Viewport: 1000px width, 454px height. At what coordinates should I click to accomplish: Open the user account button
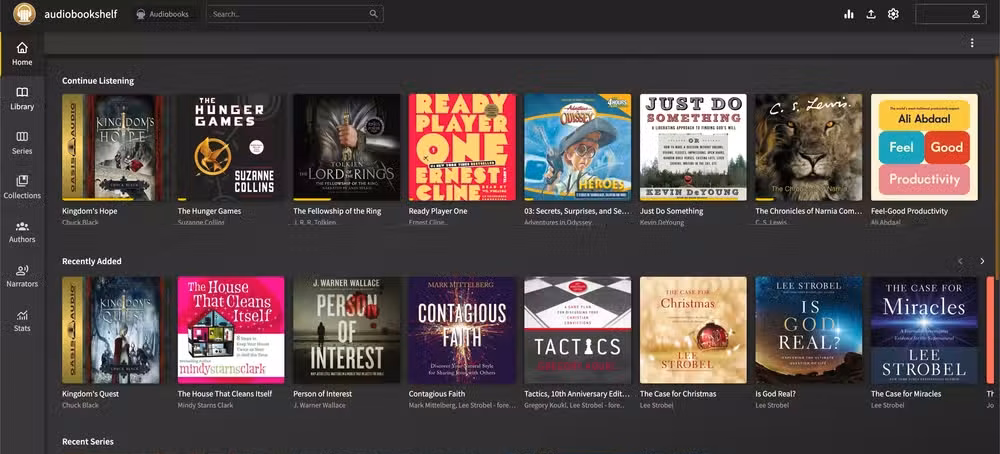[x=951, y=14]
